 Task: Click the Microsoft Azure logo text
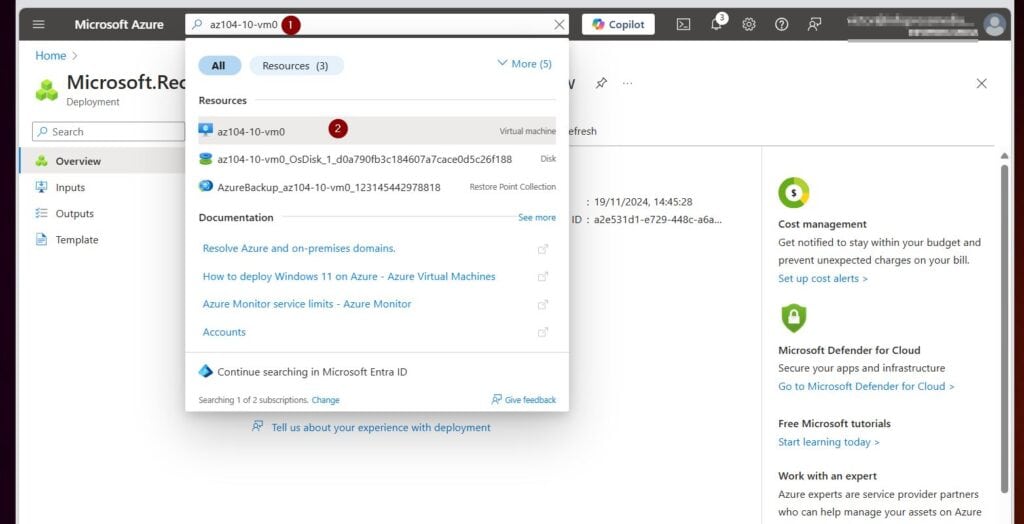point(119,25)
